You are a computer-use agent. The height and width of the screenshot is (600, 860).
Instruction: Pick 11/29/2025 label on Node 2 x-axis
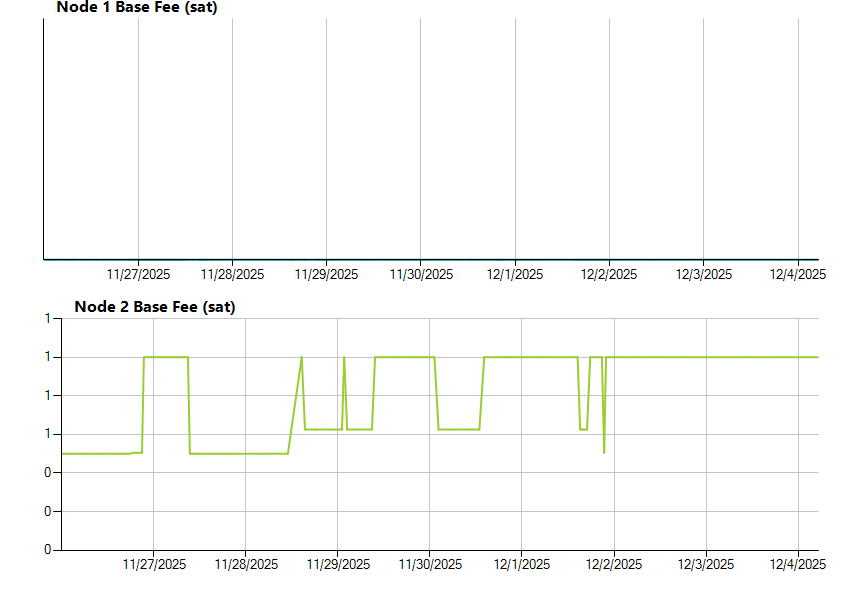click(338, 565)
